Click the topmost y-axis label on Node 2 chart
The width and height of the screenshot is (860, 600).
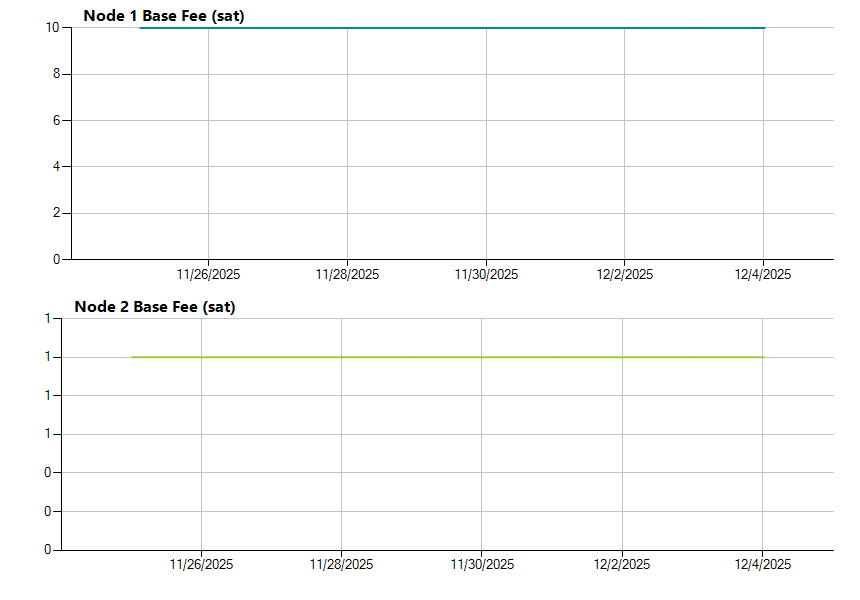(x=46, y=319)
